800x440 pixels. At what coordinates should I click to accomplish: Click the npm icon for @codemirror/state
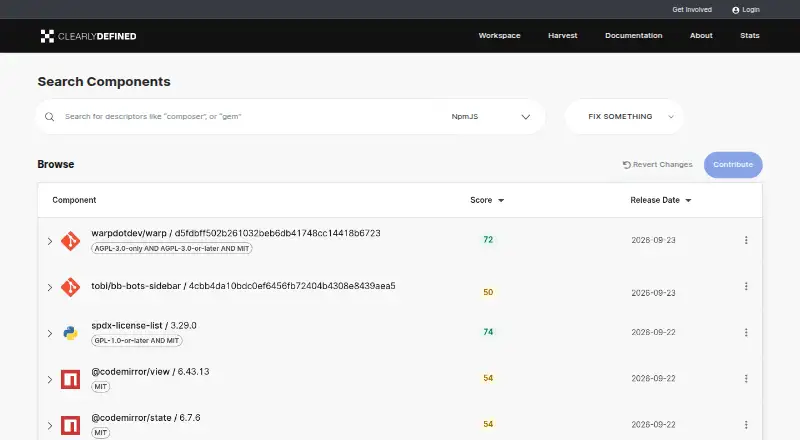click(x=70, y=425)
